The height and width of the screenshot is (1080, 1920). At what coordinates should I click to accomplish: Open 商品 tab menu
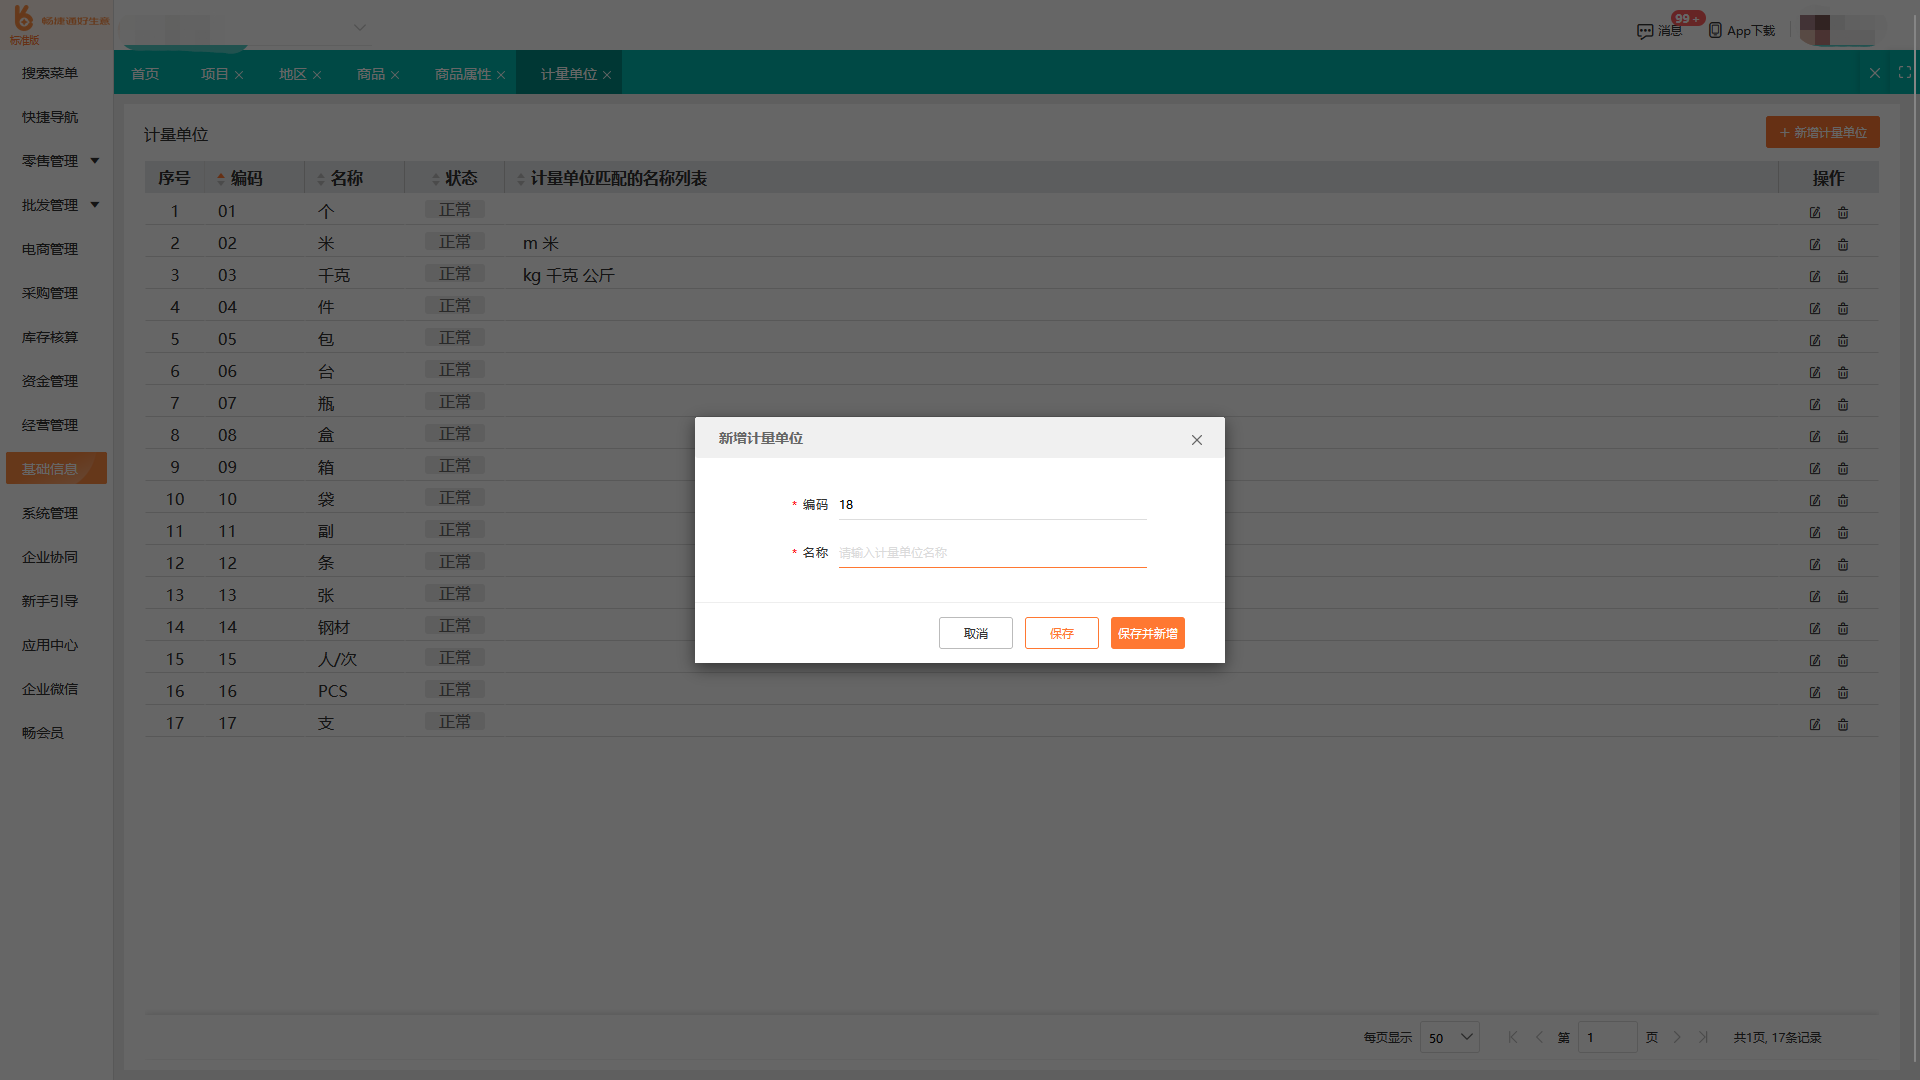tap(371, 73)
